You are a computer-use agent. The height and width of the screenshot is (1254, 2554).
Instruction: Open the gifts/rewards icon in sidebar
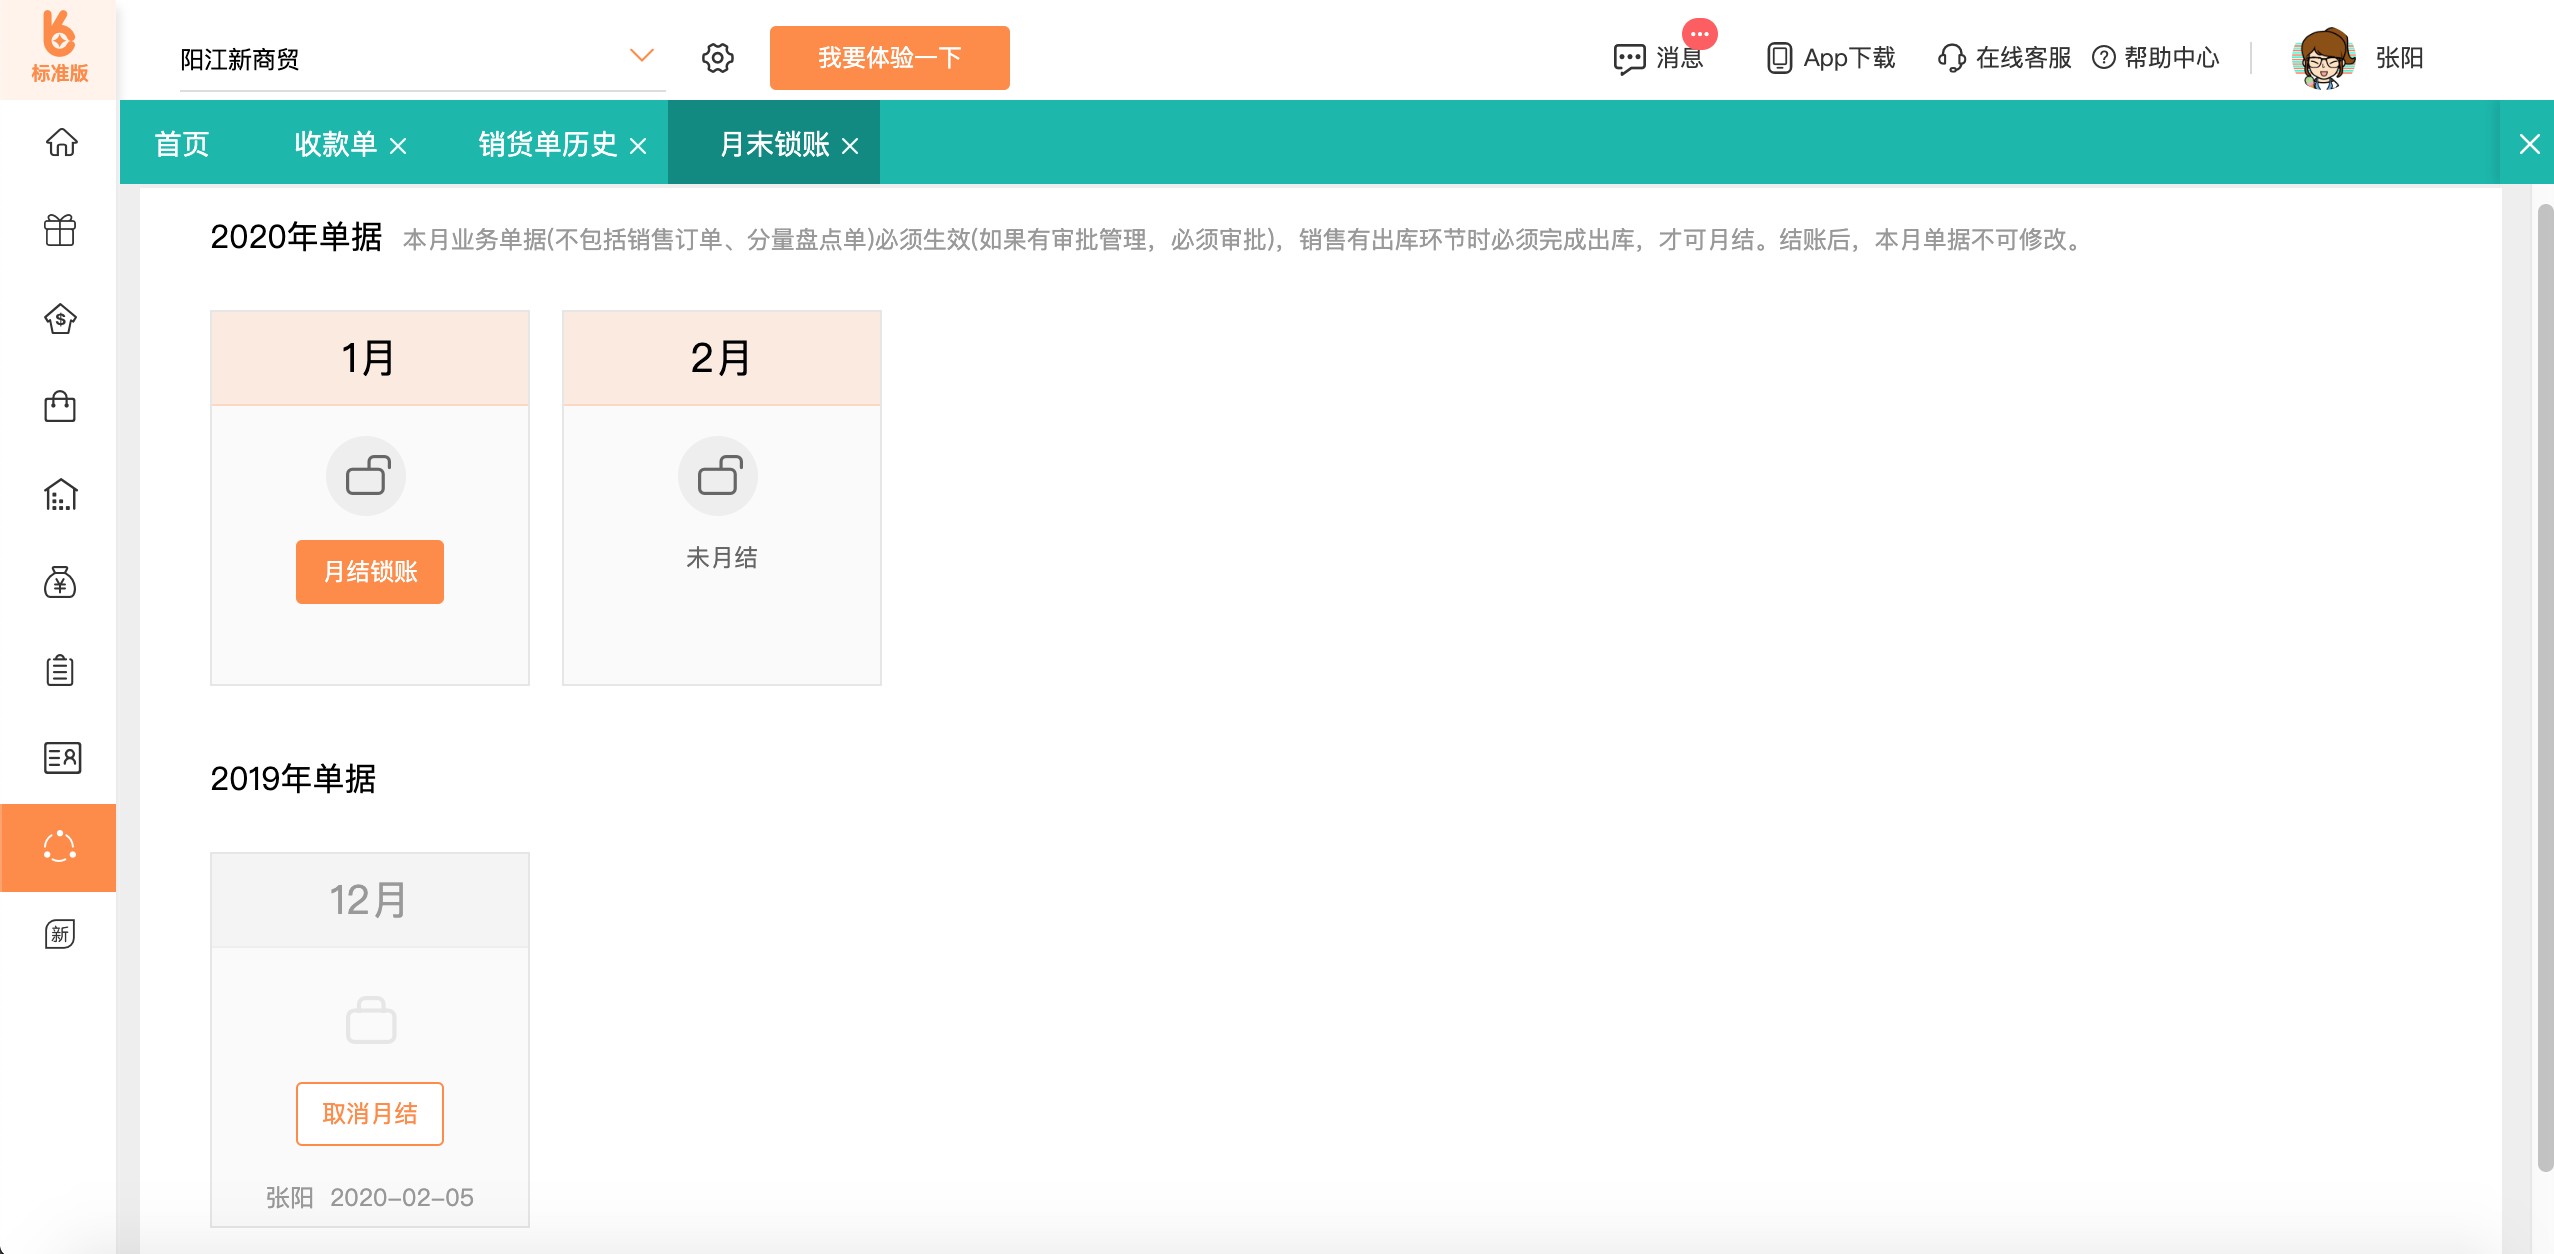coord(60,228)
